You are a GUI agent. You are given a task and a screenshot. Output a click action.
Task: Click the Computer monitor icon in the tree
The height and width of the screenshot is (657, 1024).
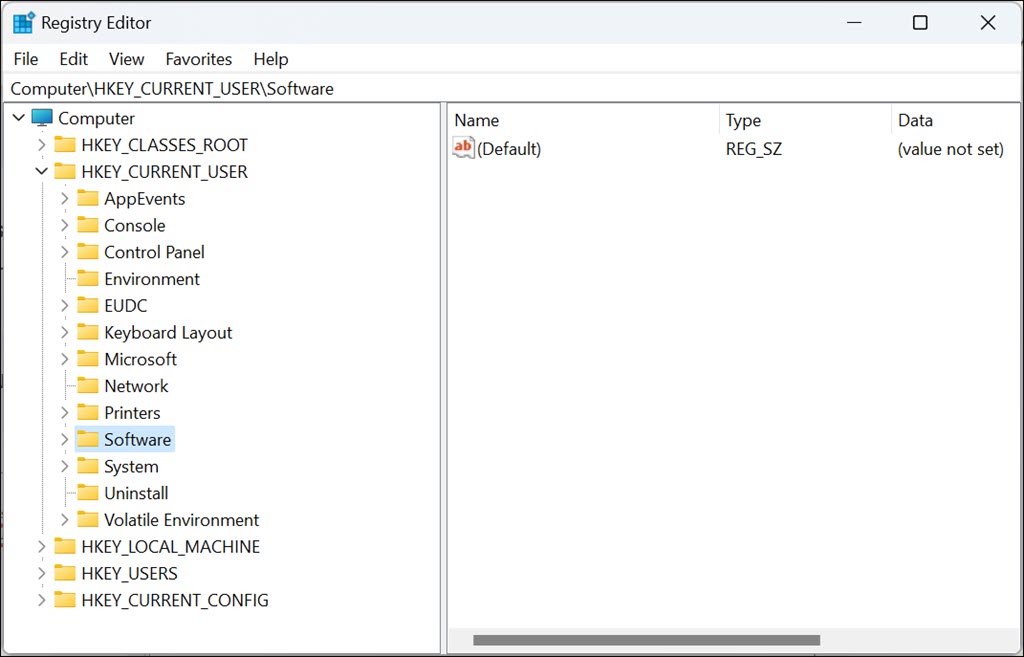tap(42, 118)
